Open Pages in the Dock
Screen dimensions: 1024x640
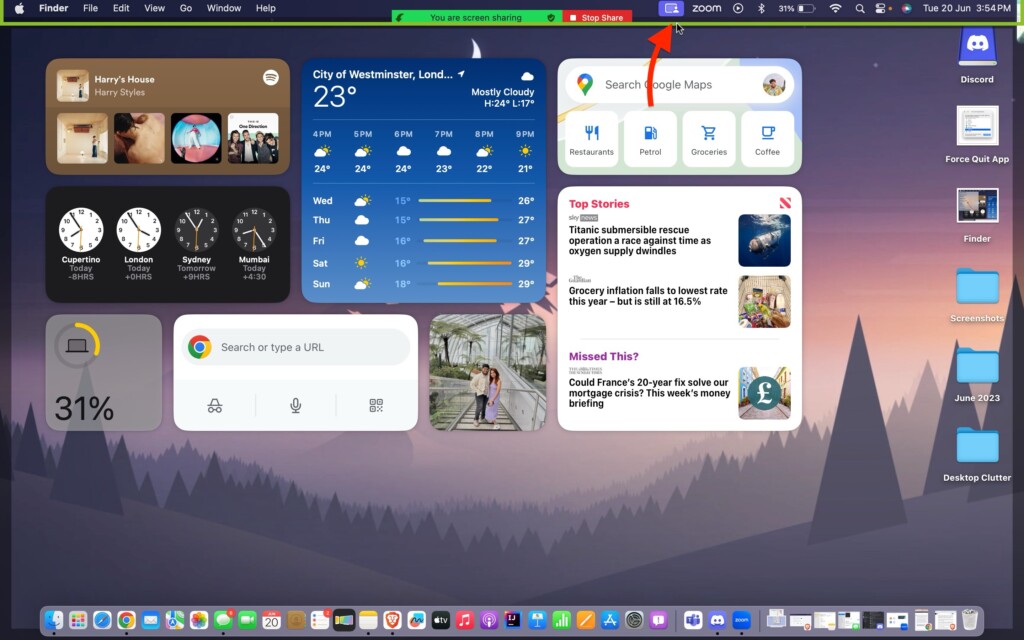pos(586,620)
